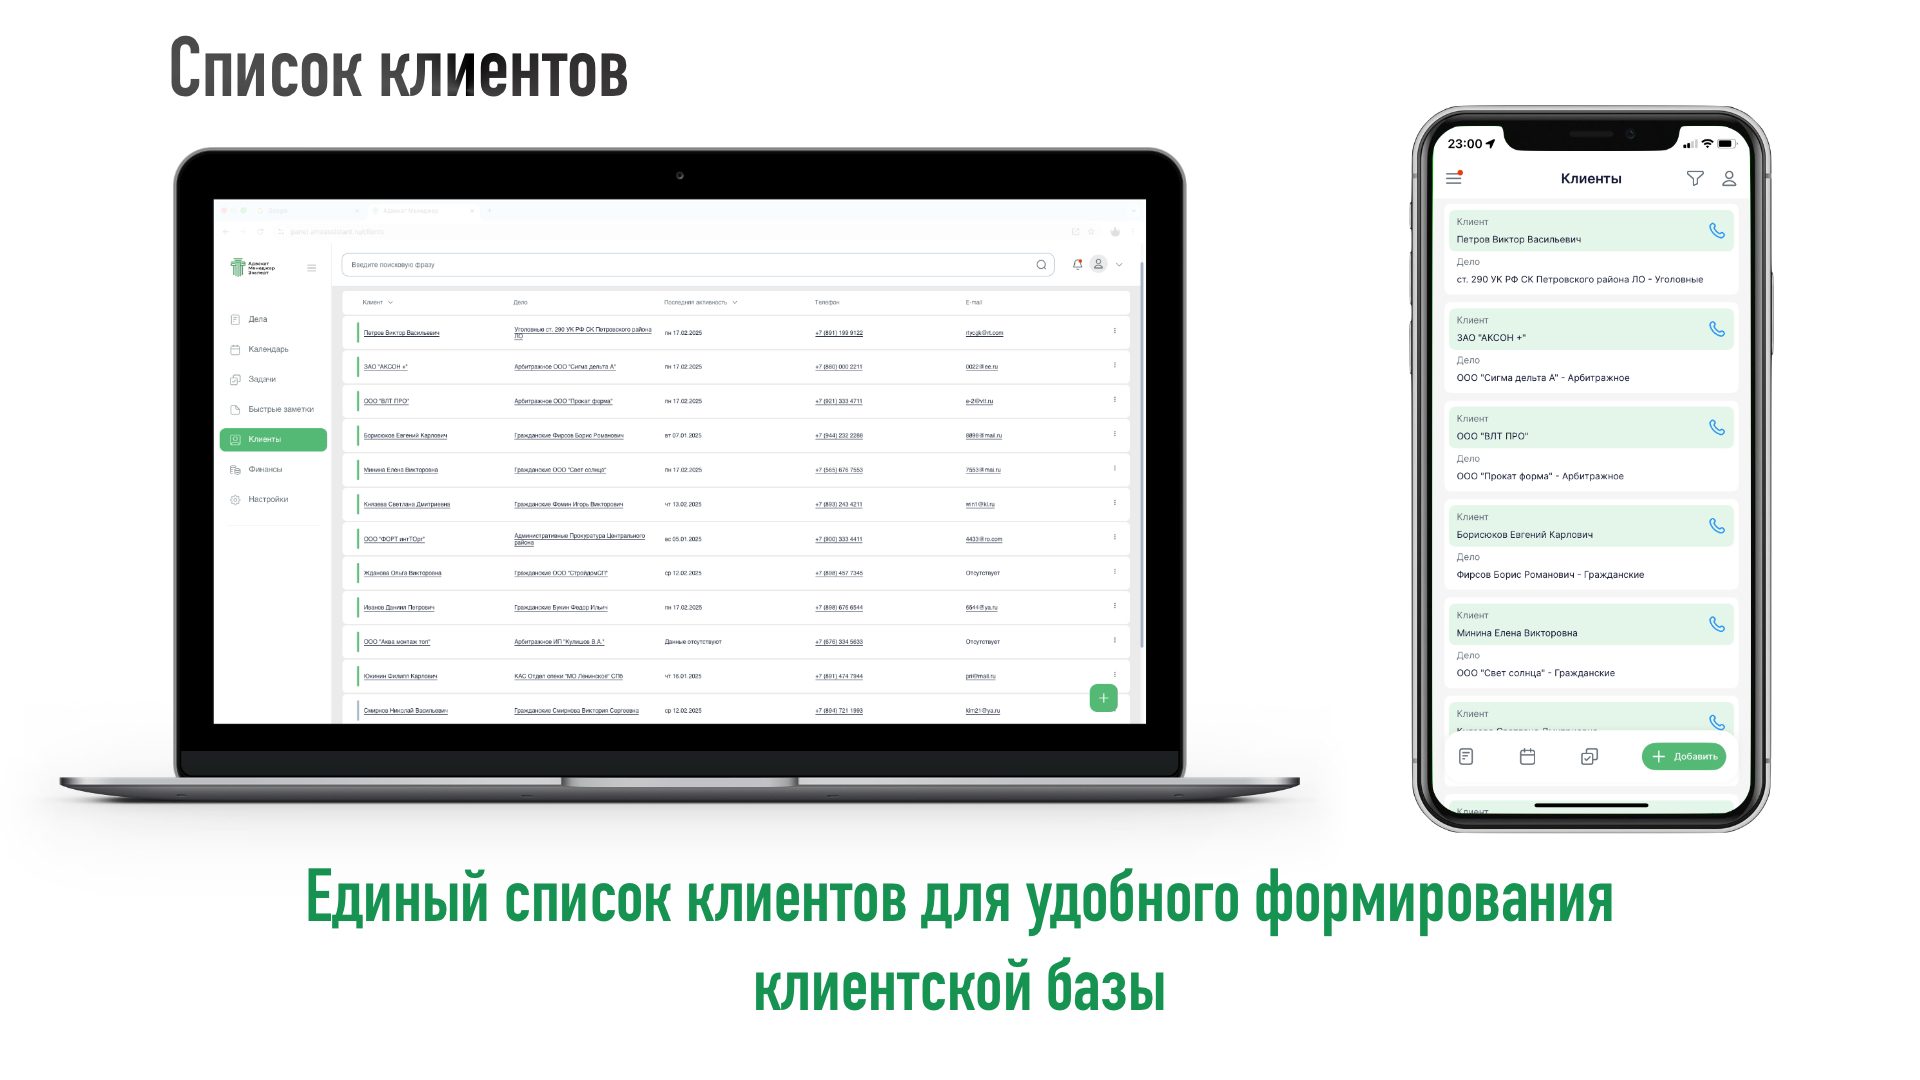
Task: Select the Петров Виктор Васильевич client link
Action: coord(402,332)
